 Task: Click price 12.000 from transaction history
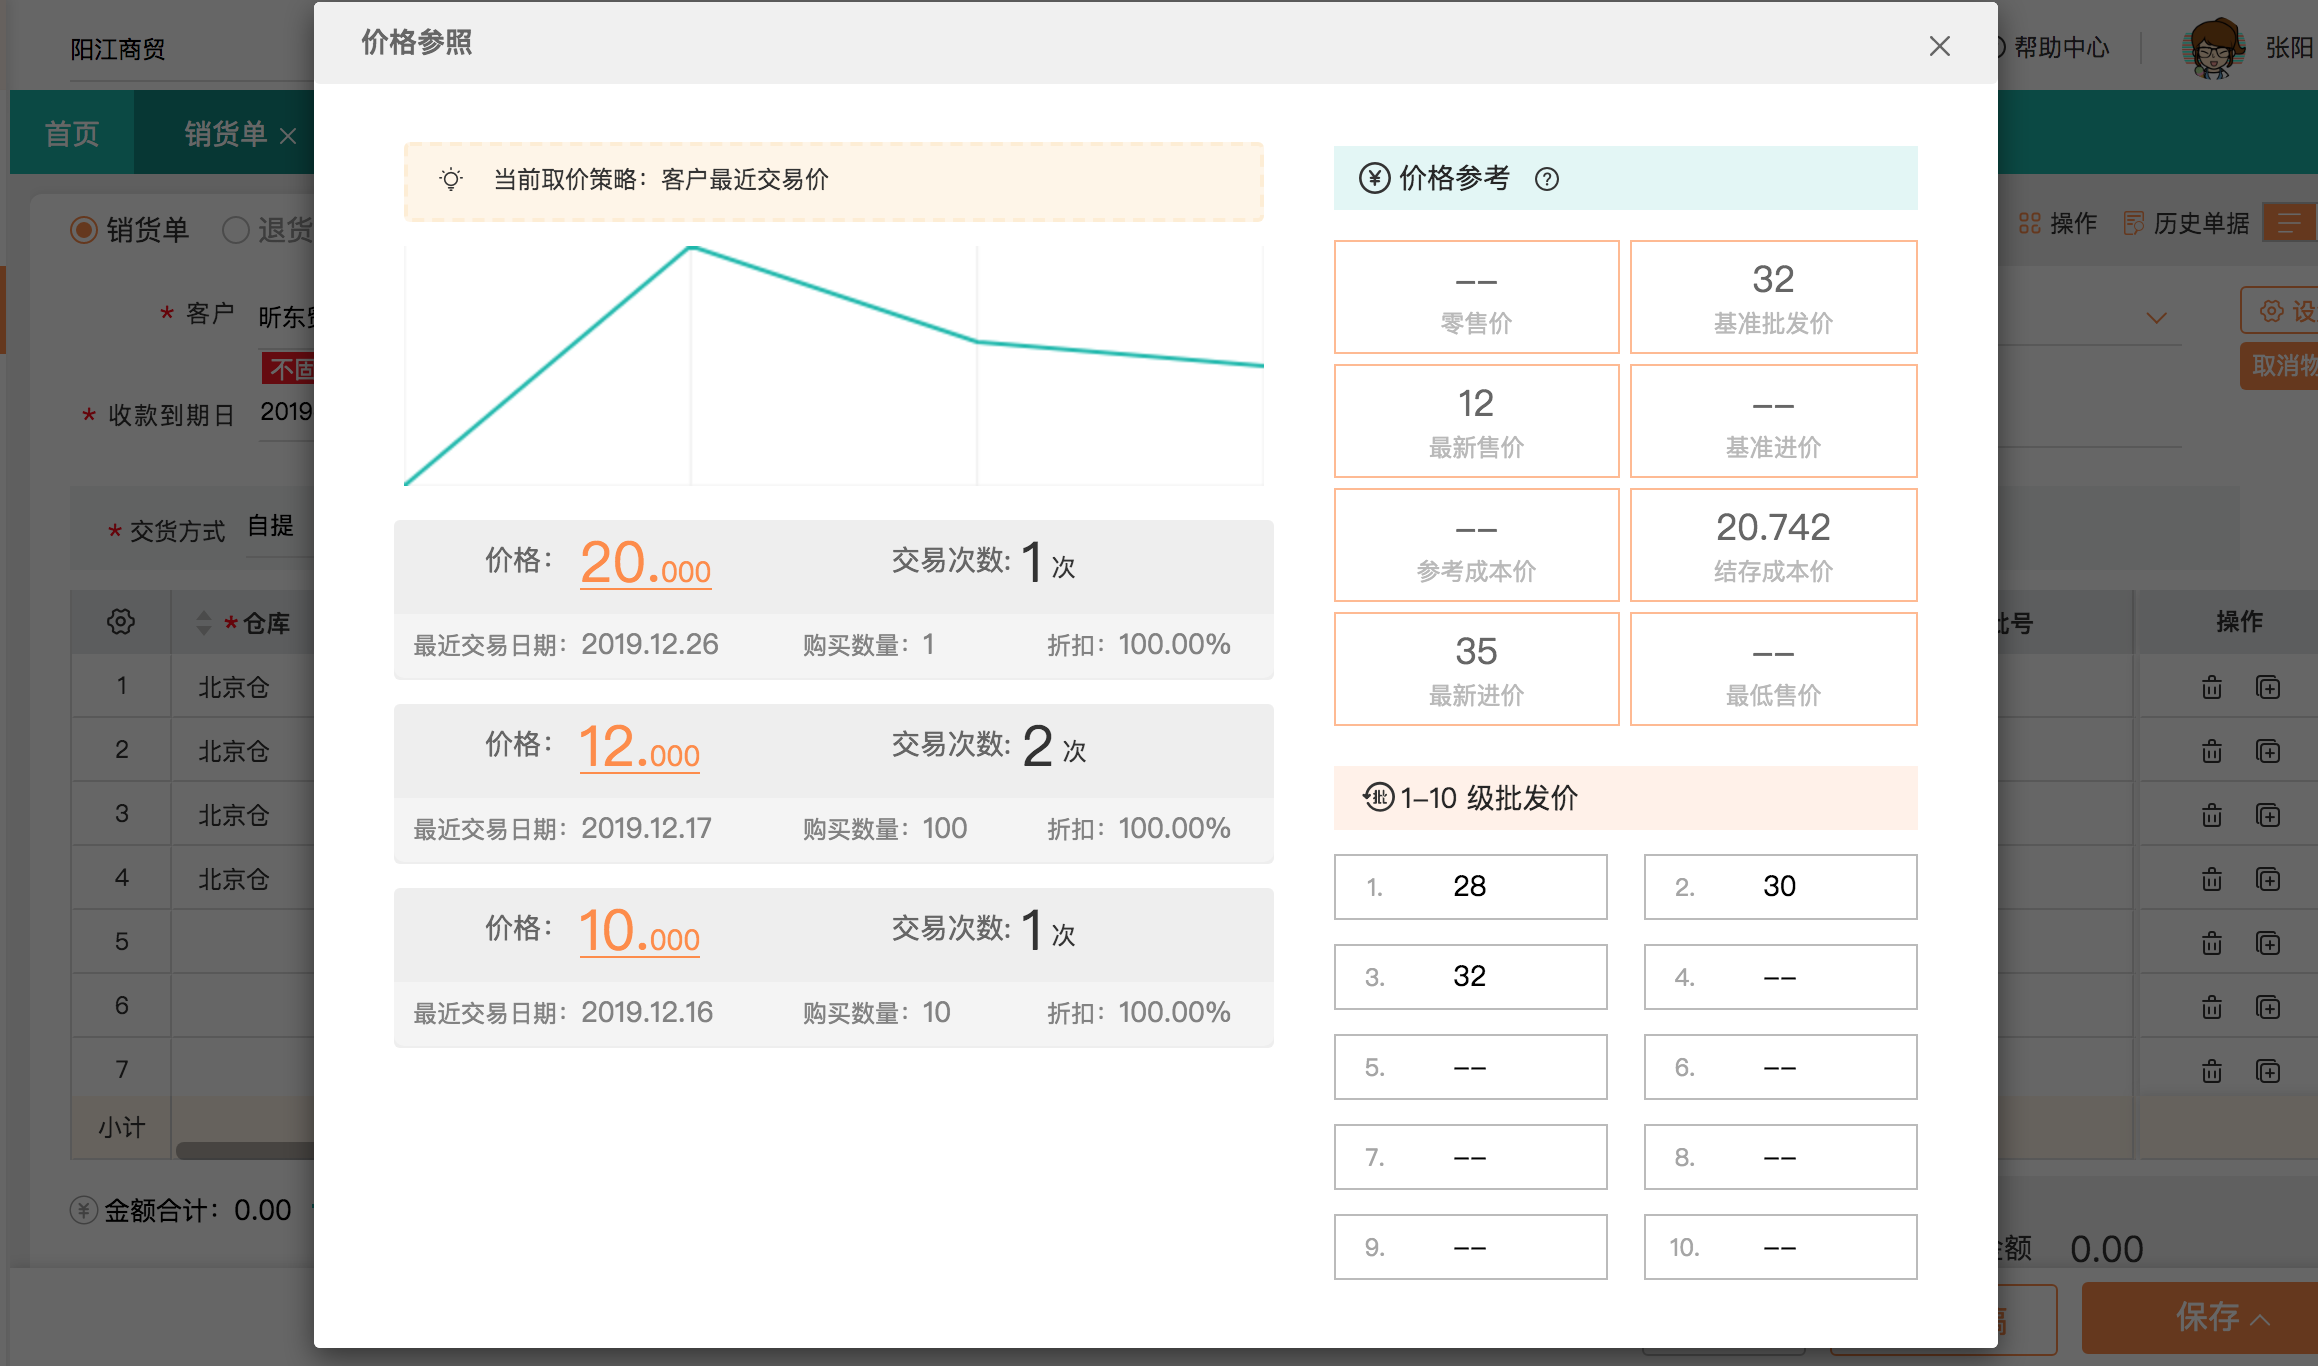click(642, 750)
